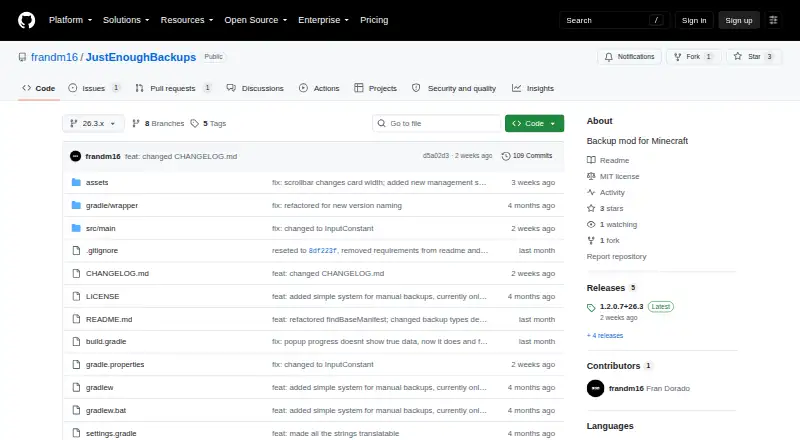Open the Pull requests tab
This screenshot has height=440, width=800.
[x=173, y=88]
